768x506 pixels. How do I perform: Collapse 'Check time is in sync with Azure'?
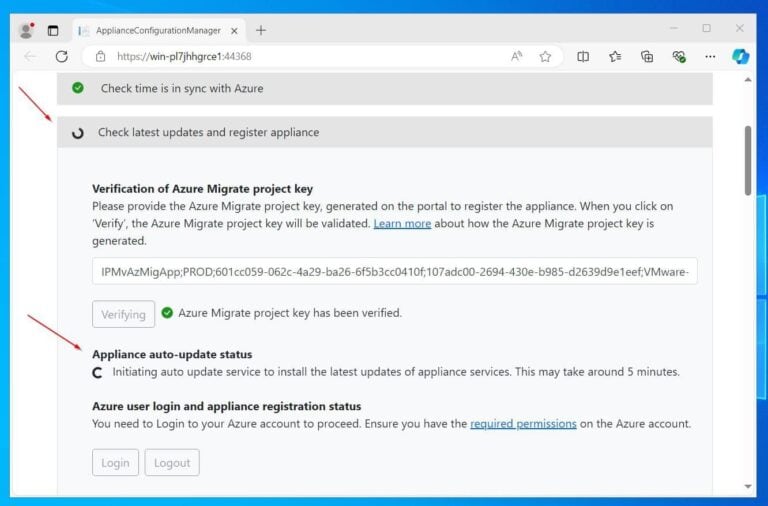coord(384,88)
